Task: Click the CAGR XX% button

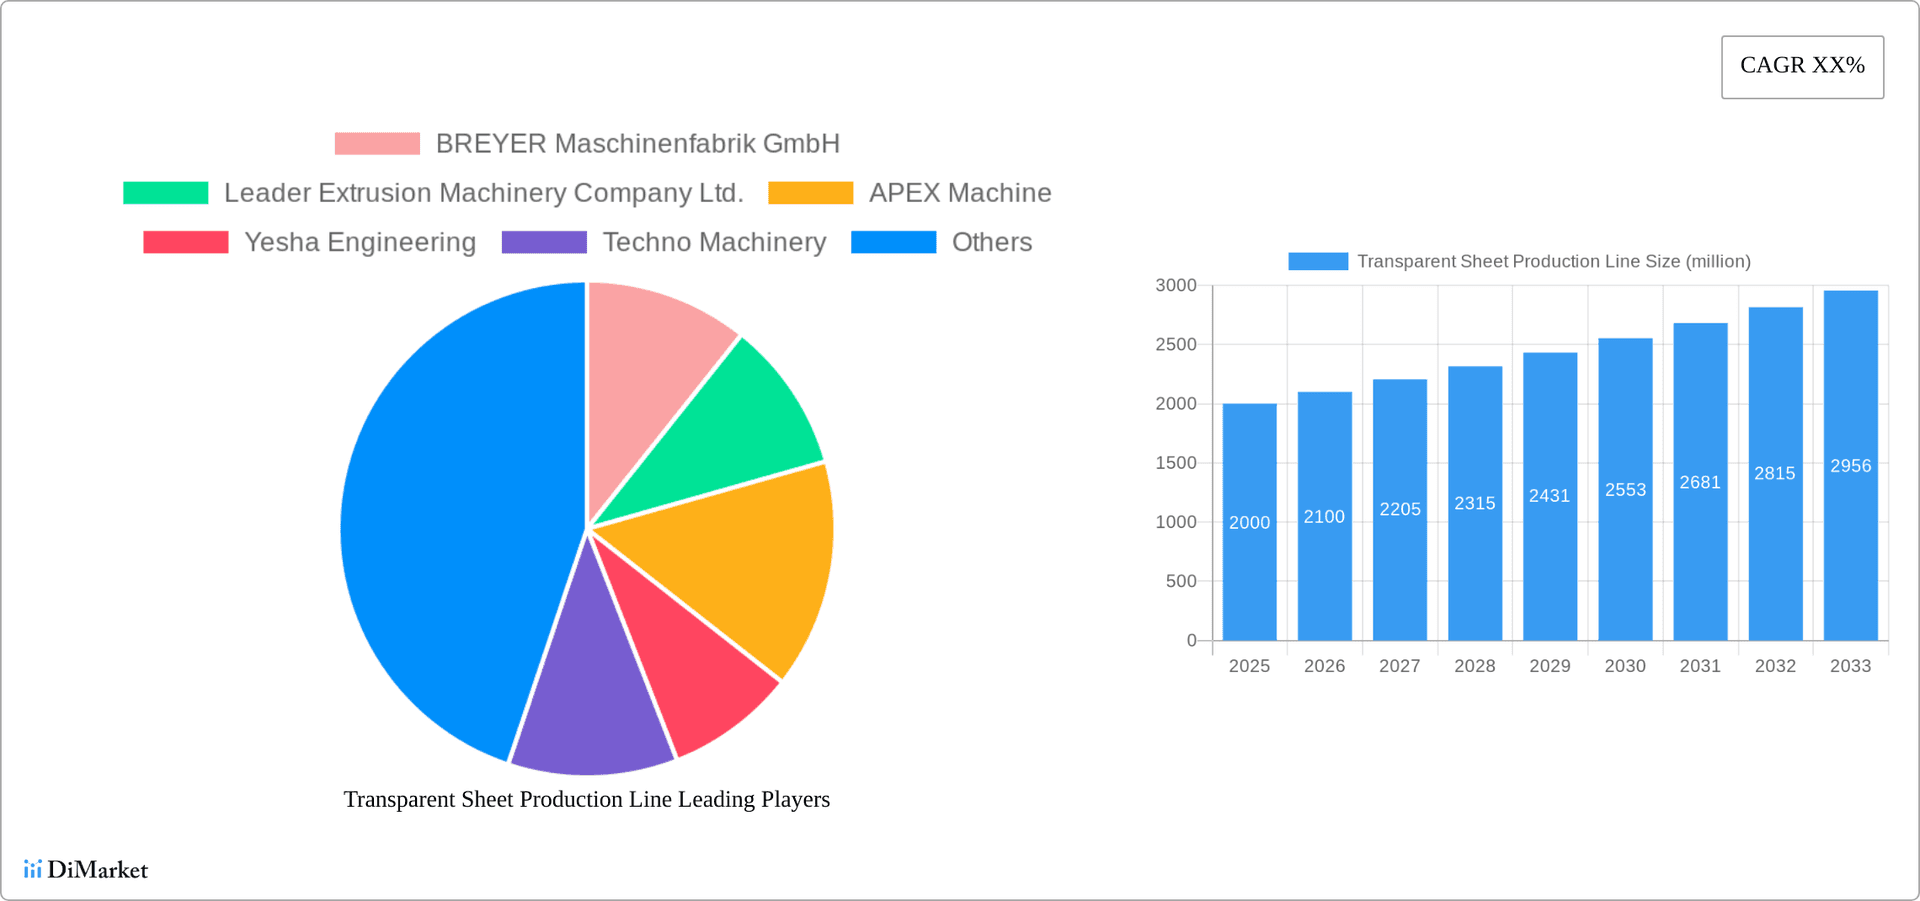Action: click(1802, 66)
